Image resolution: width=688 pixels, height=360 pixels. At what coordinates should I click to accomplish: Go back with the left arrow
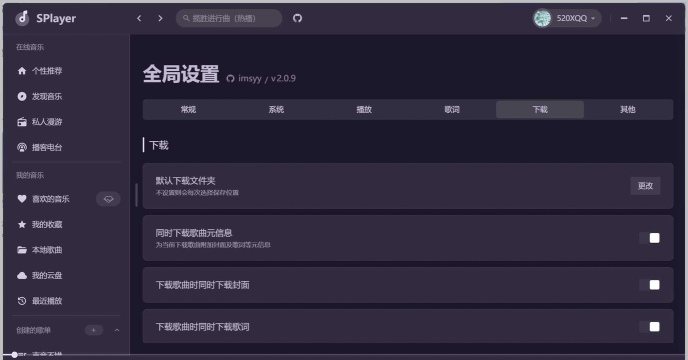(x=139, y=18)
